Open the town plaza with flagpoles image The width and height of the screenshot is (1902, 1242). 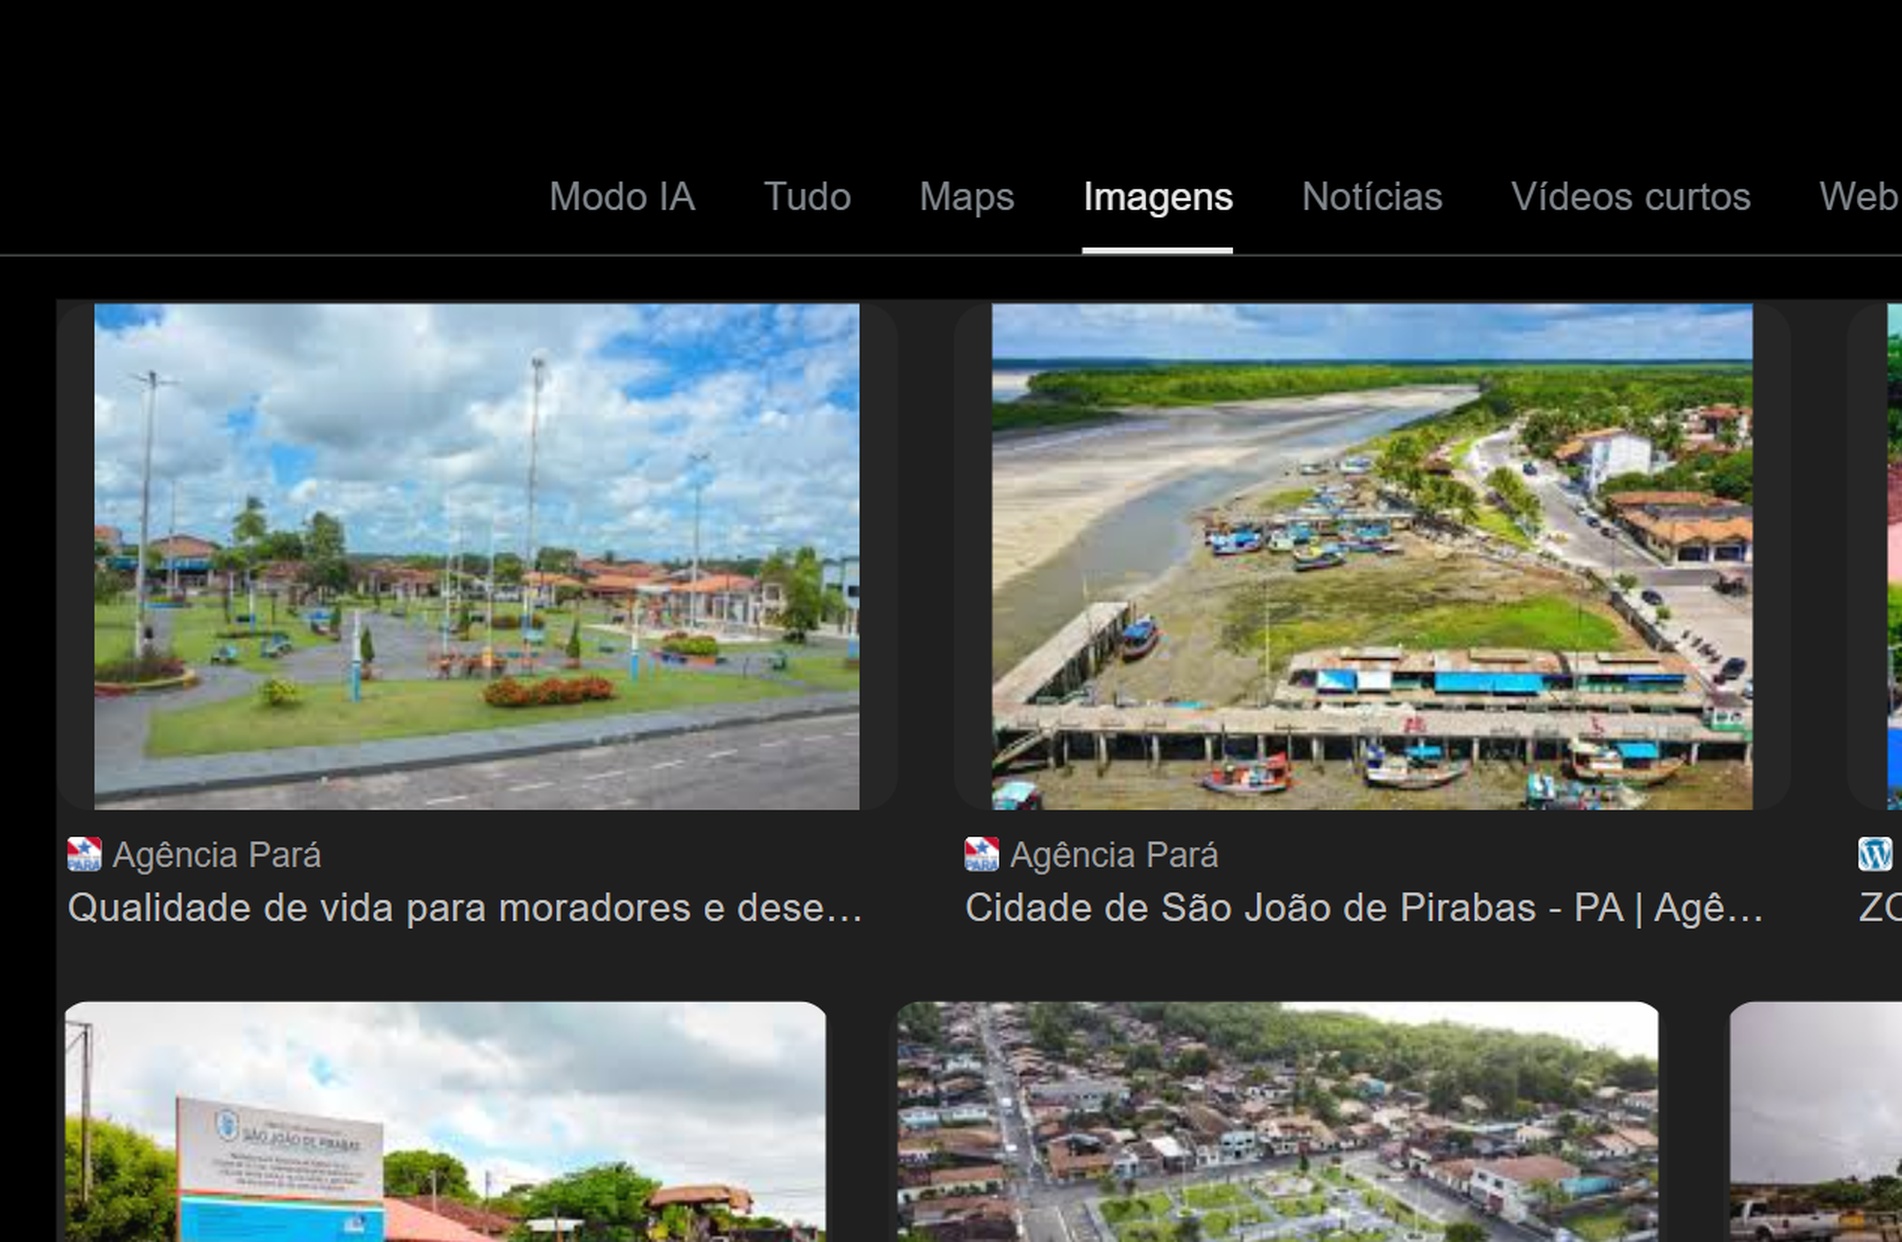[476, 556]
